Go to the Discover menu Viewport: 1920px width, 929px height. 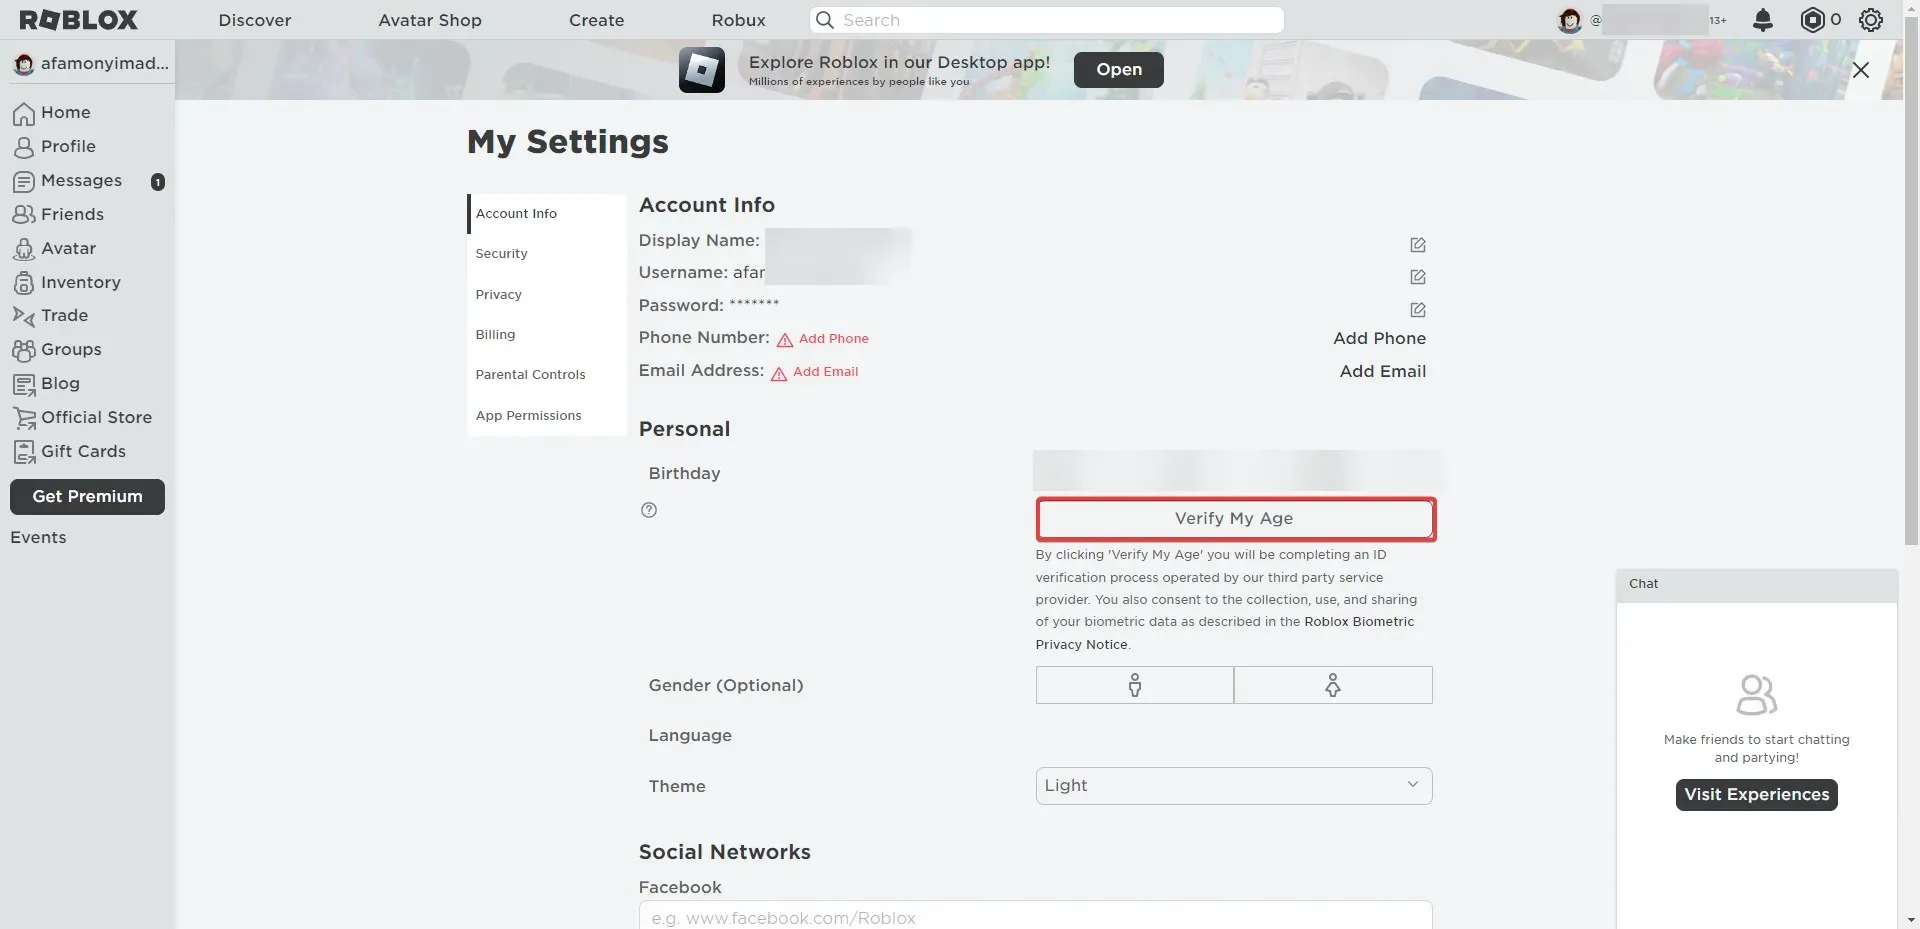pos(255,20)
